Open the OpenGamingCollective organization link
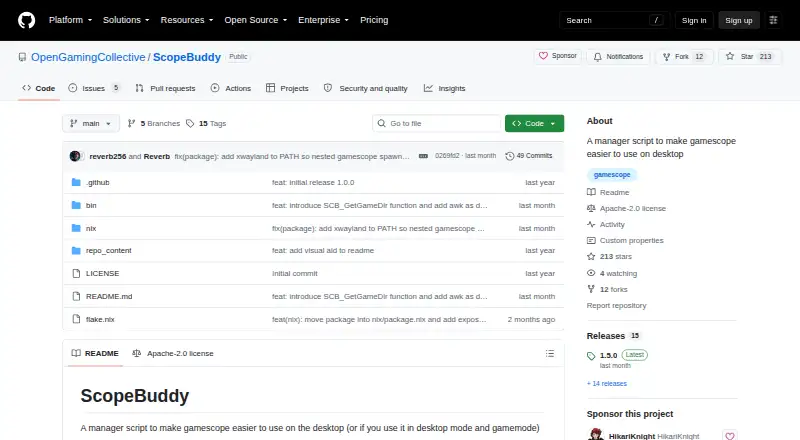Screen dimensions: 800x440 [88, 57]
